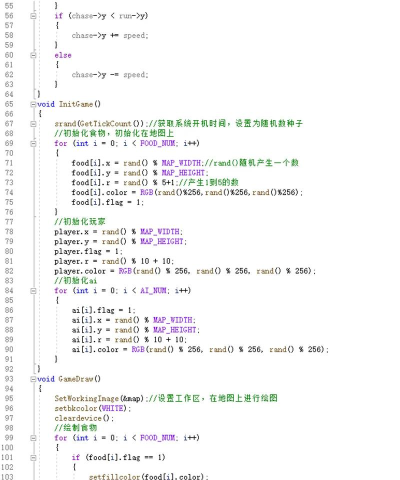Collapse the GameDraw function fold toggle
This screenshot has height=480, width=400.
(x=33, y=379)
